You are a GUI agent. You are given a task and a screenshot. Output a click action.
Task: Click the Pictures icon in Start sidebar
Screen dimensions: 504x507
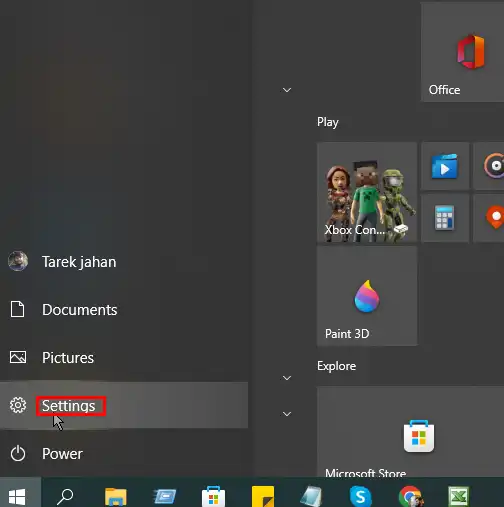(x=18, y=357)
